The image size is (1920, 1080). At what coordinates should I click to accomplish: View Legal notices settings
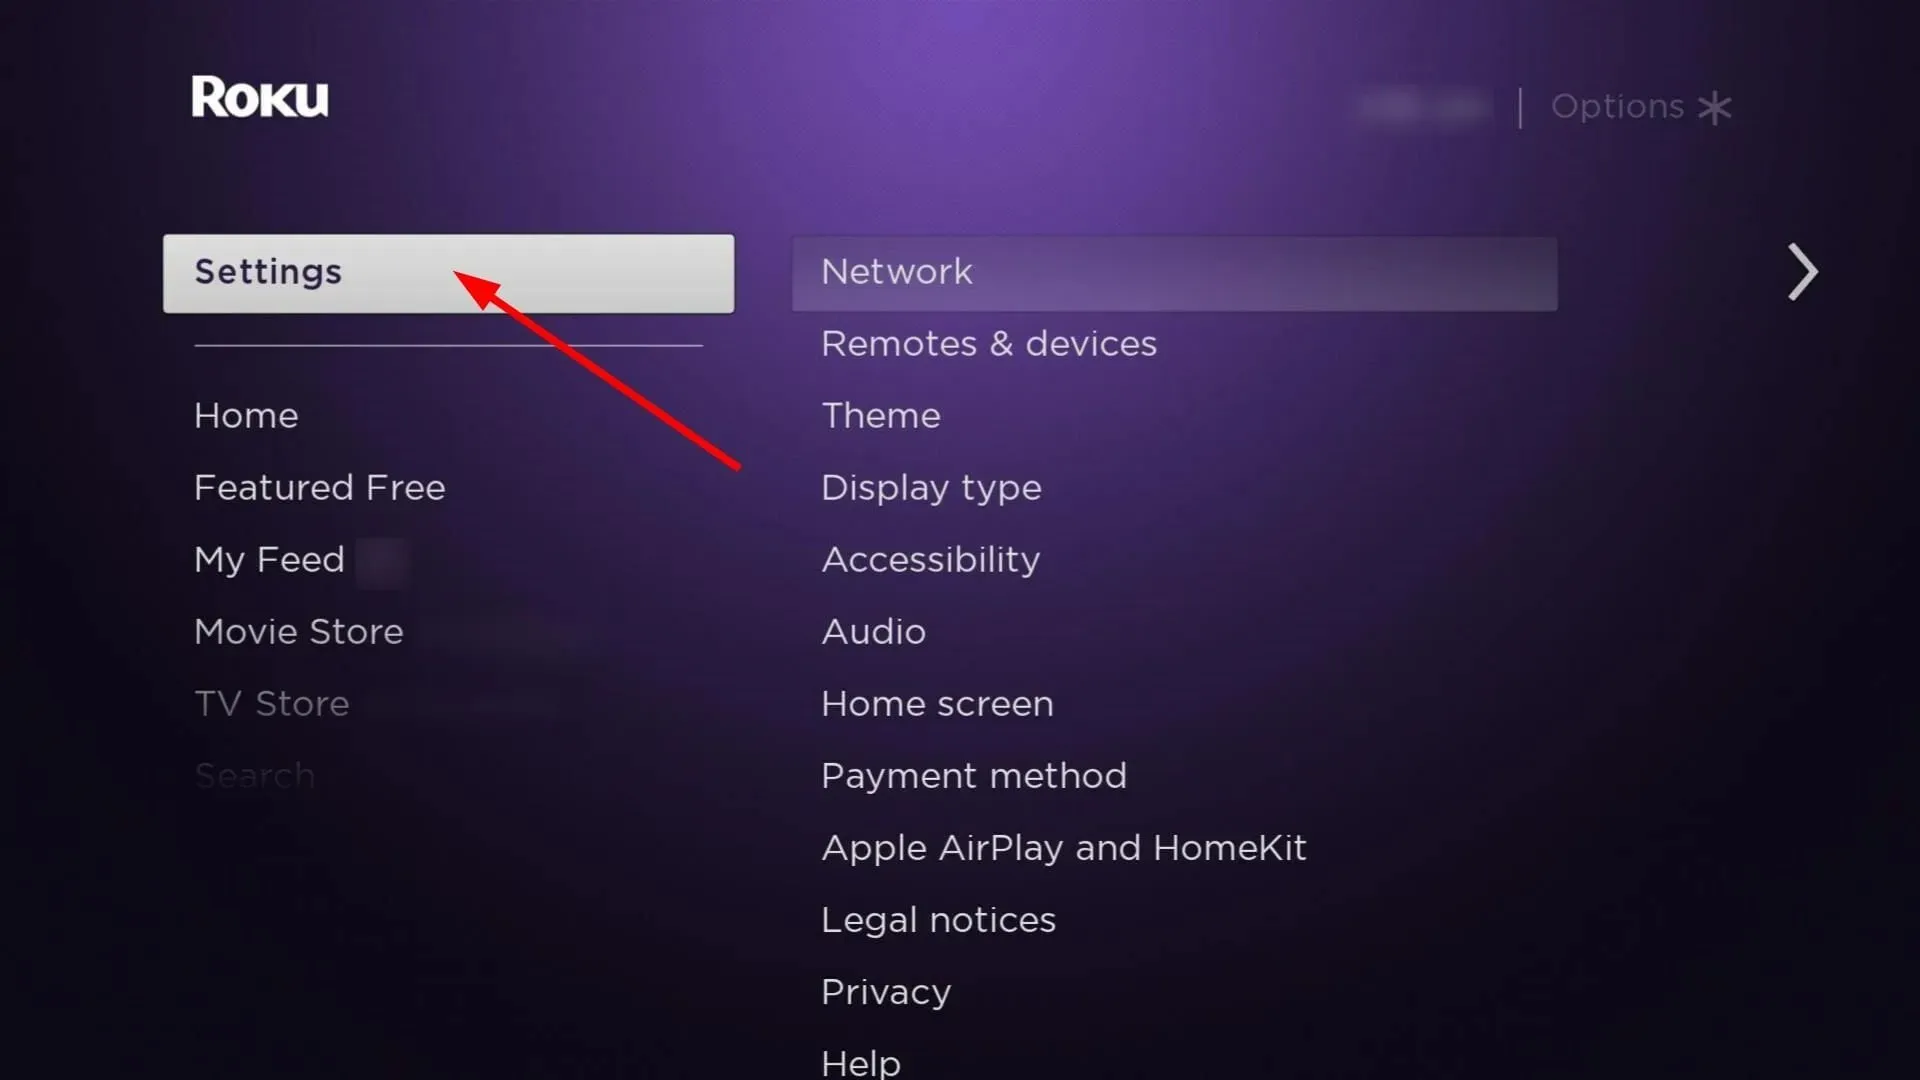tap(939, 919)
